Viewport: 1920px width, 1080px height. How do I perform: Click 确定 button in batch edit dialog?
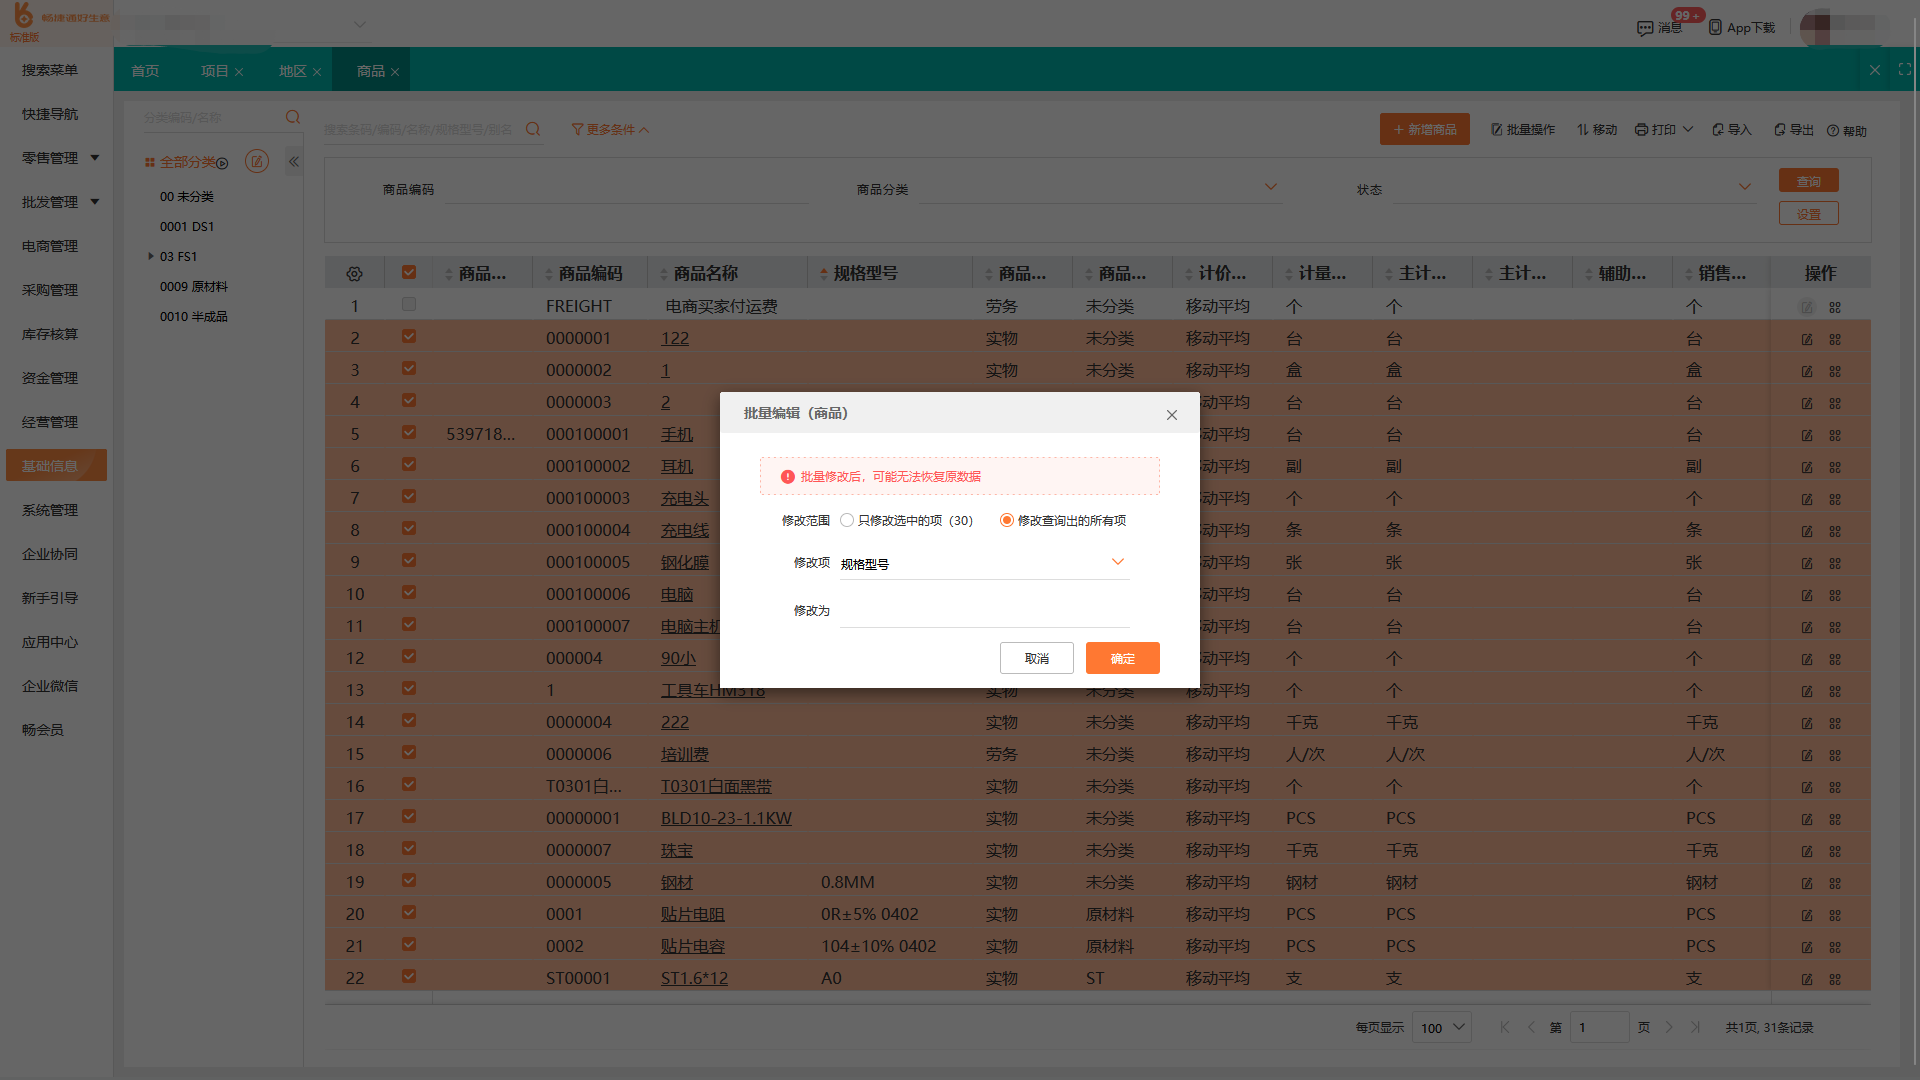tap(1122, 658)
